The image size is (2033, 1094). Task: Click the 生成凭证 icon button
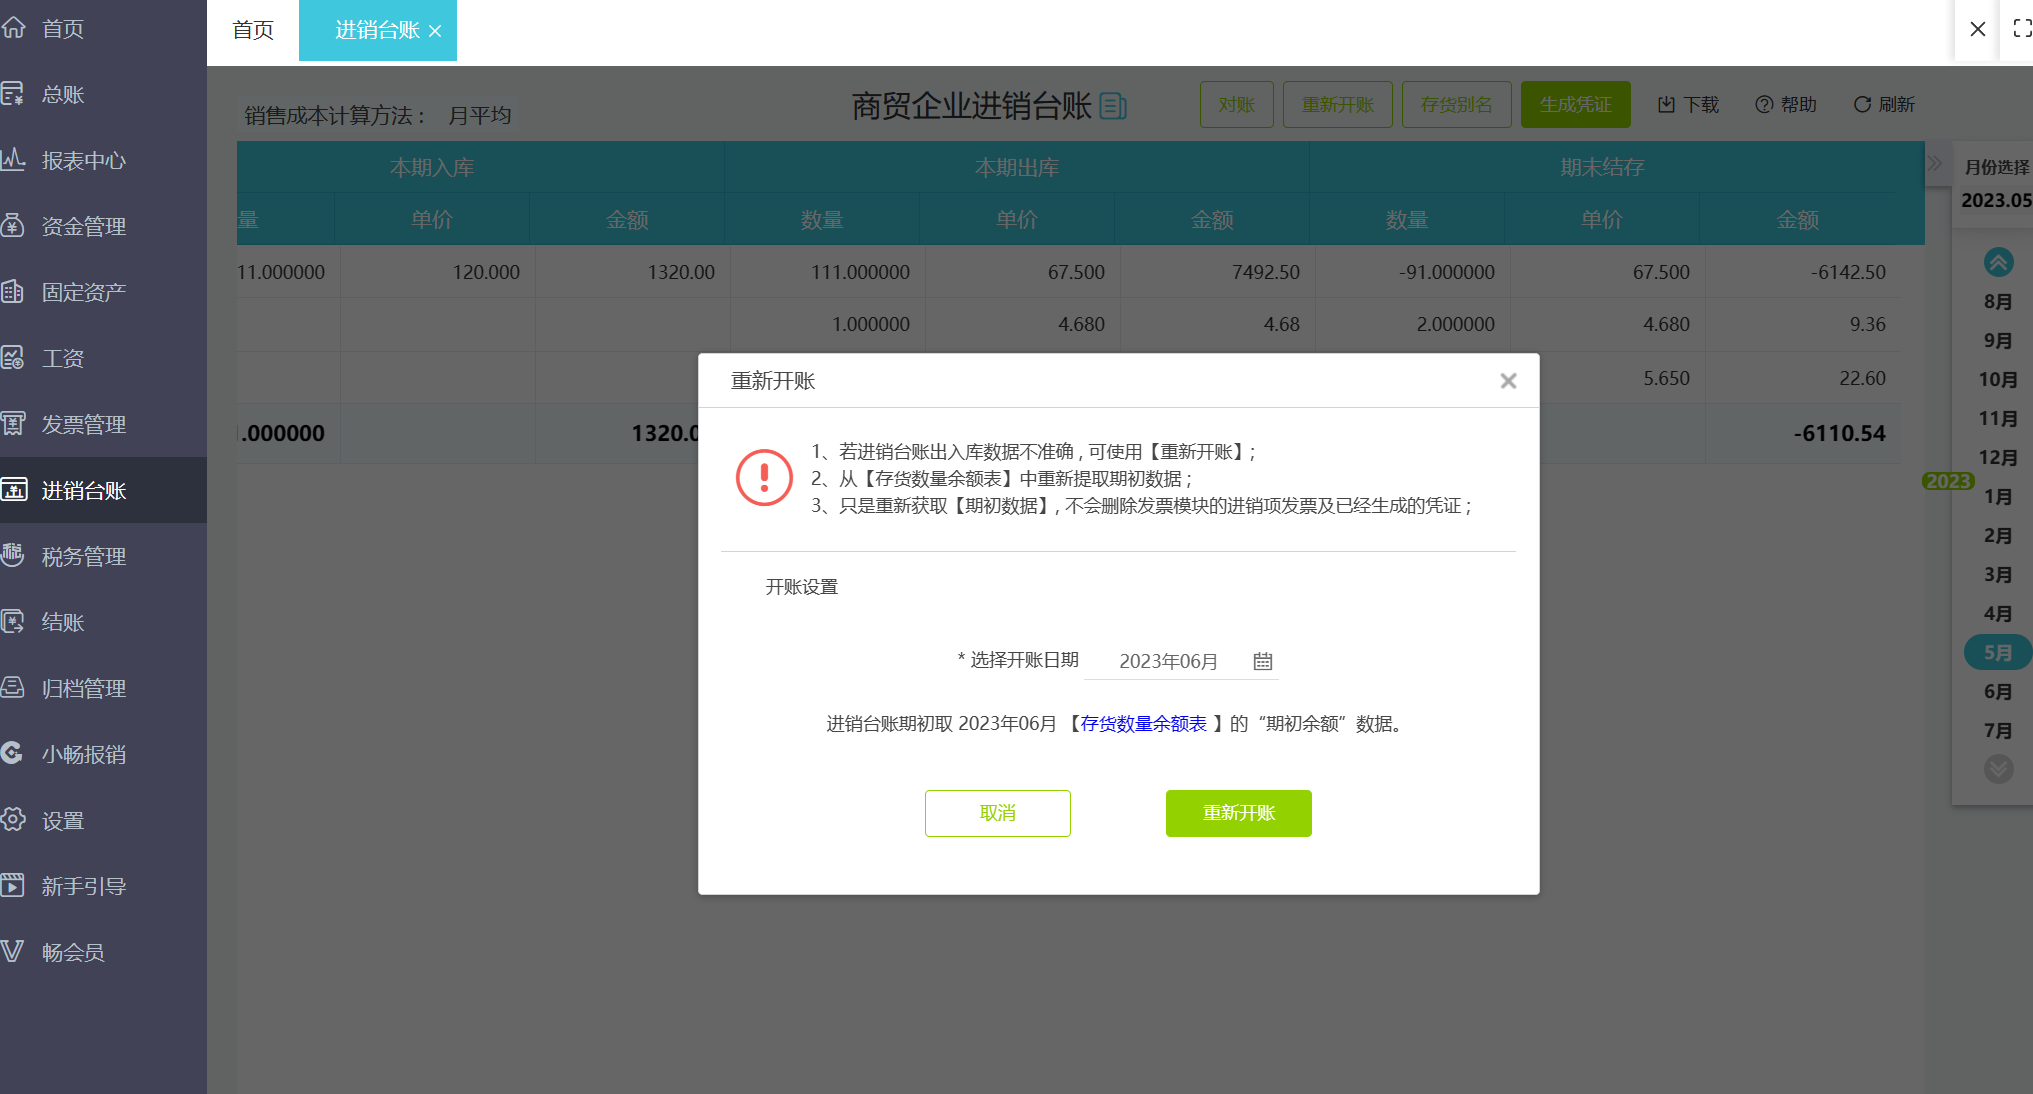(1579, 104)
